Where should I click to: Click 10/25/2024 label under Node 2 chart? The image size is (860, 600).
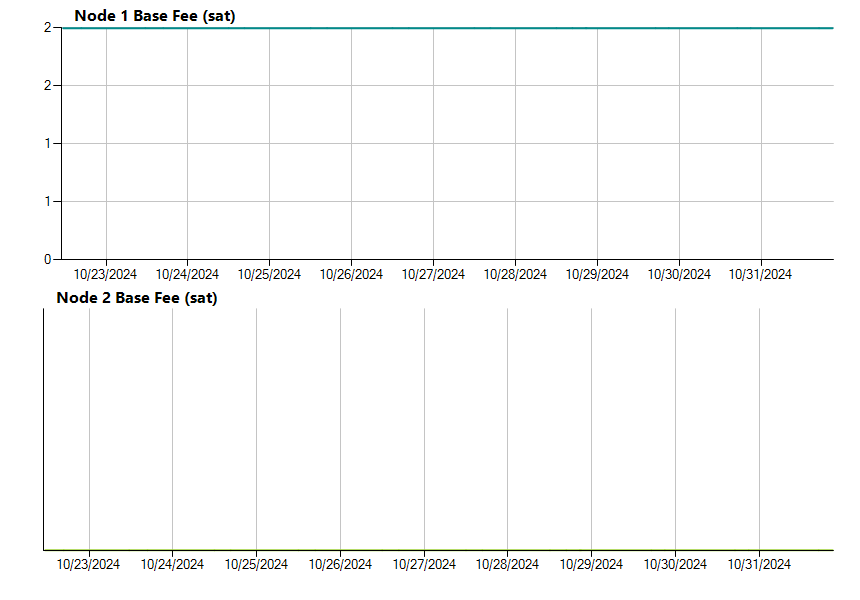tap(256, 564)
